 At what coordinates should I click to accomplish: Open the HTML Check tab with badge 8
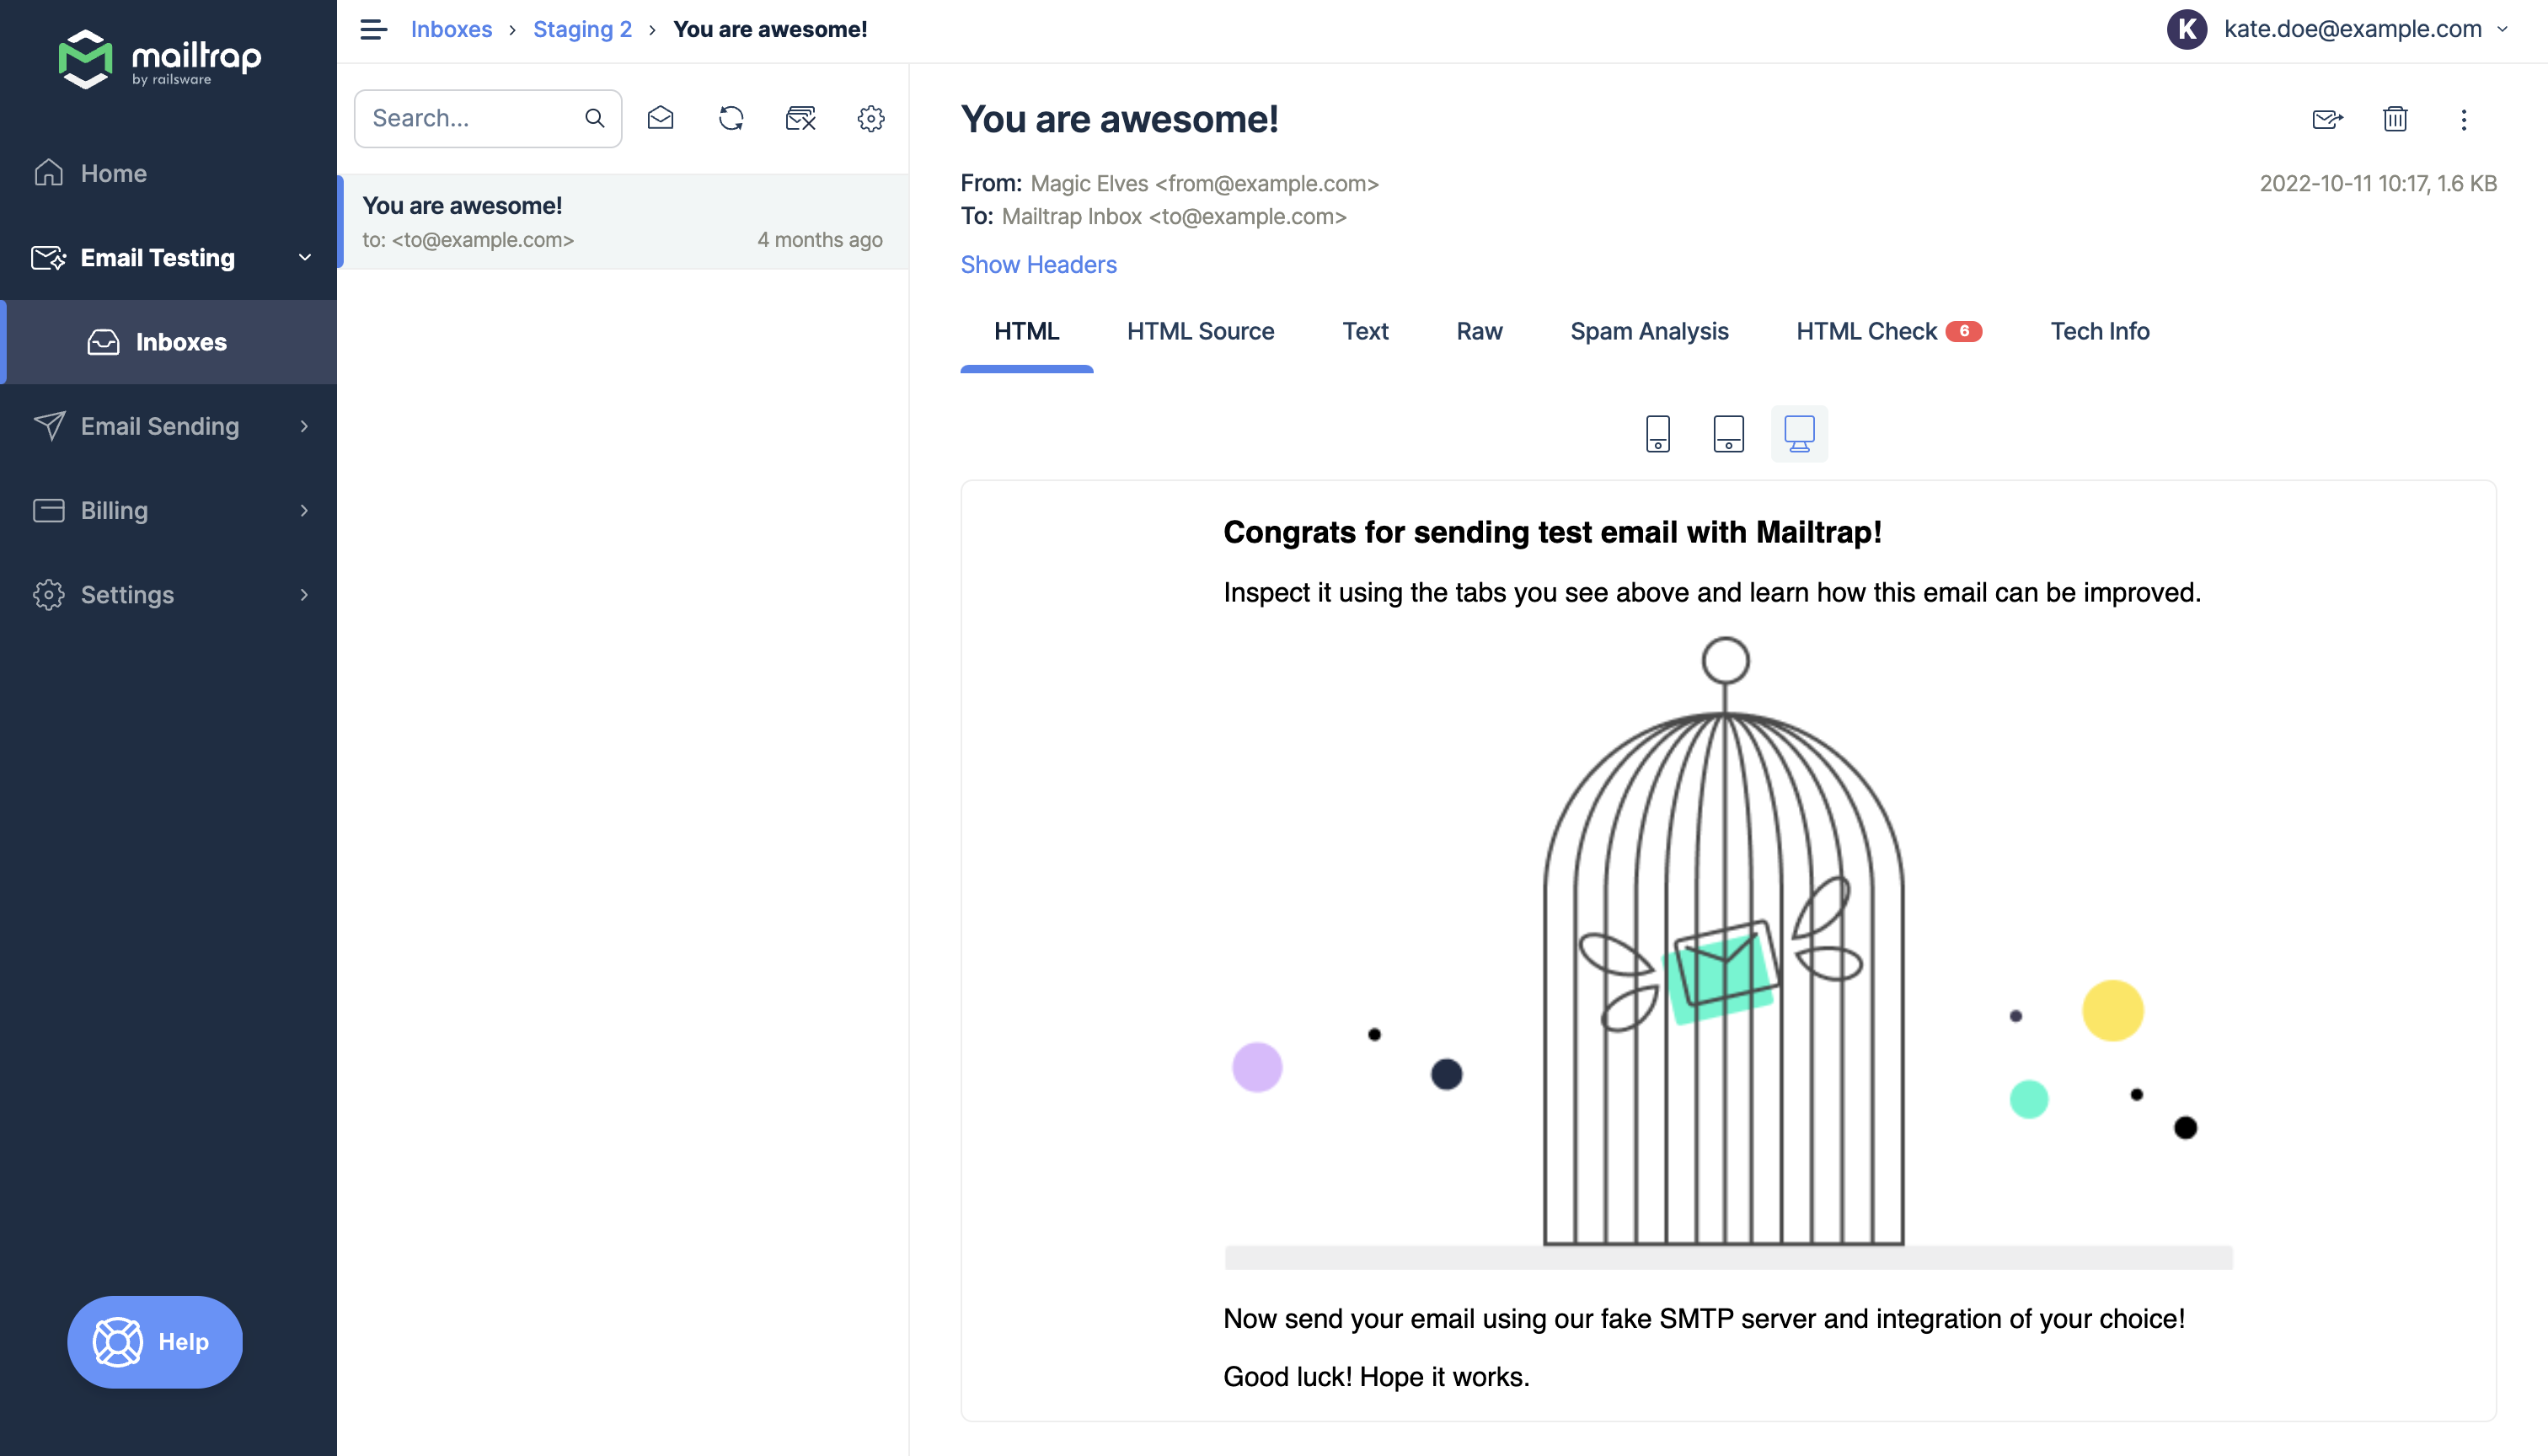coord(1890,331)
